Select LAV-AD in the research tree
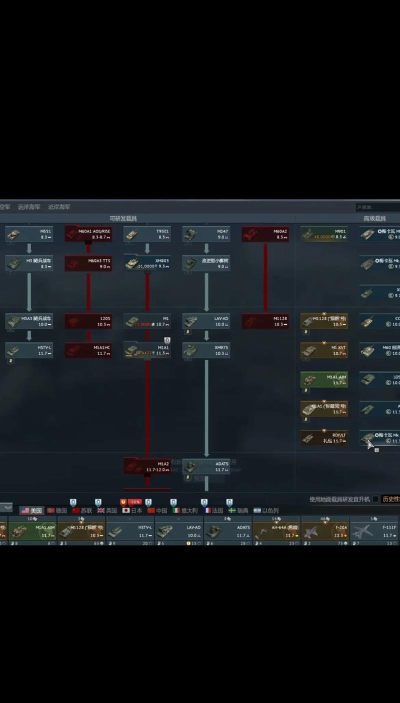 (x=206, y=321)
